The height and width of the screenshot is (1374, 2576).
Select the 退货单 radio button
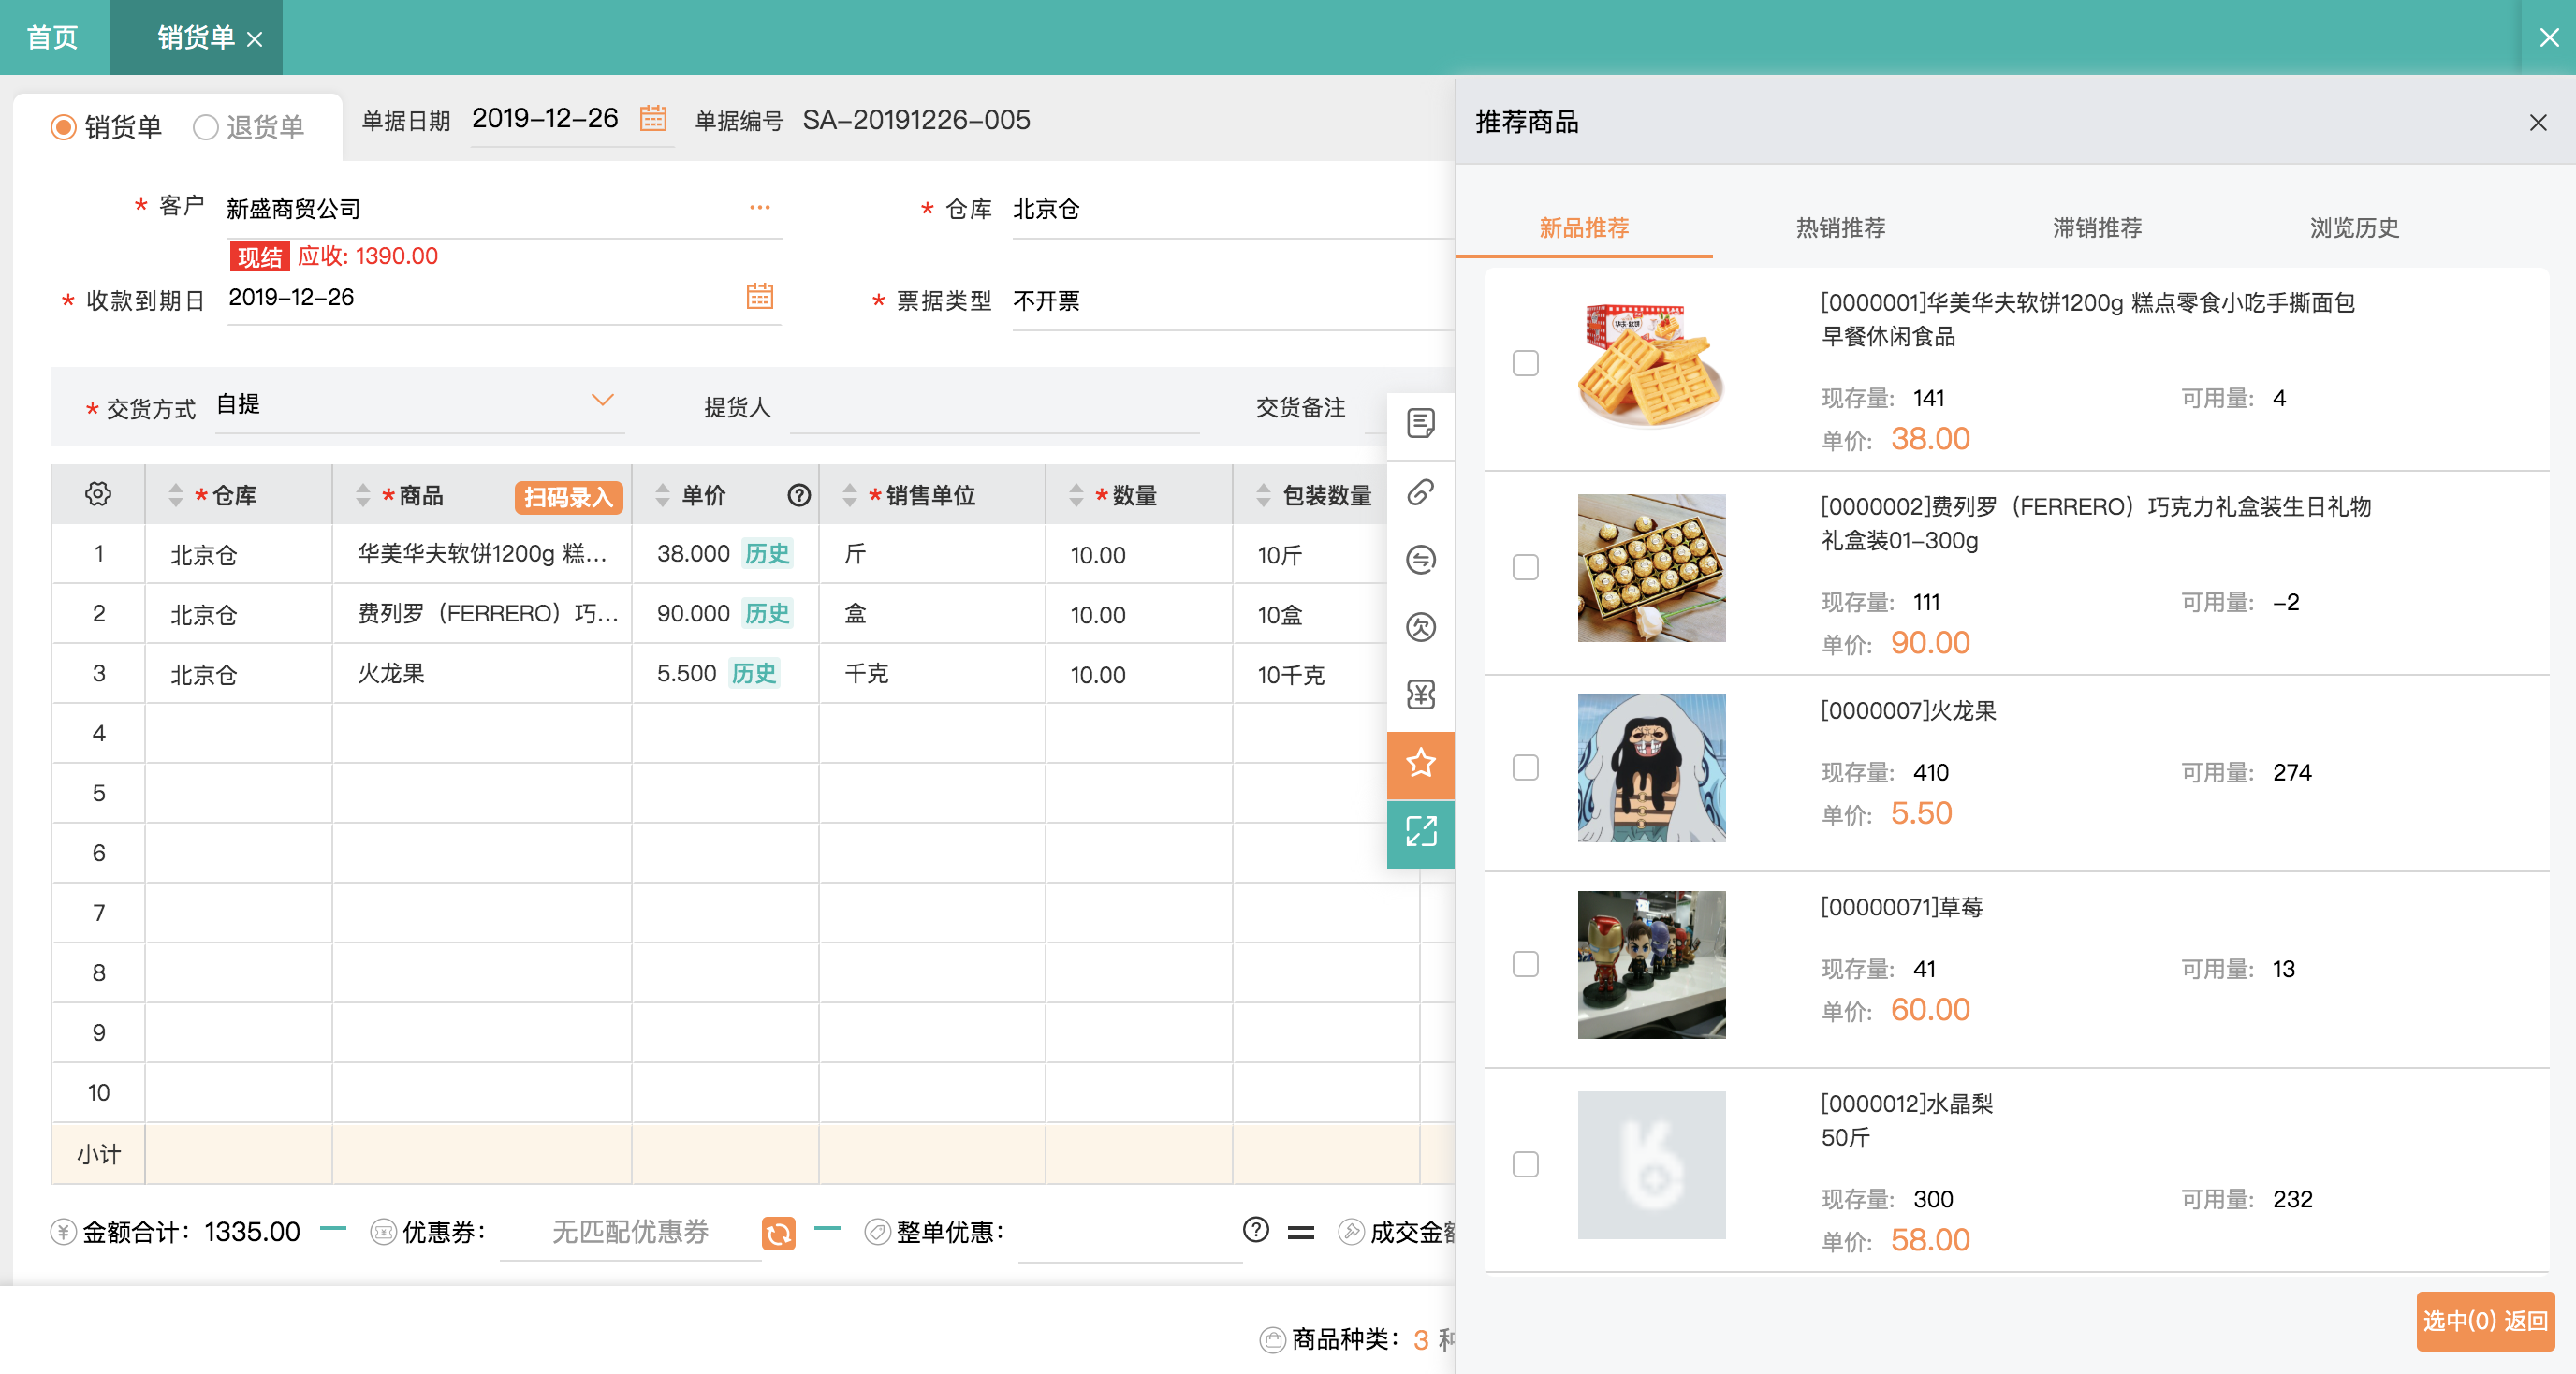[206, 121]
